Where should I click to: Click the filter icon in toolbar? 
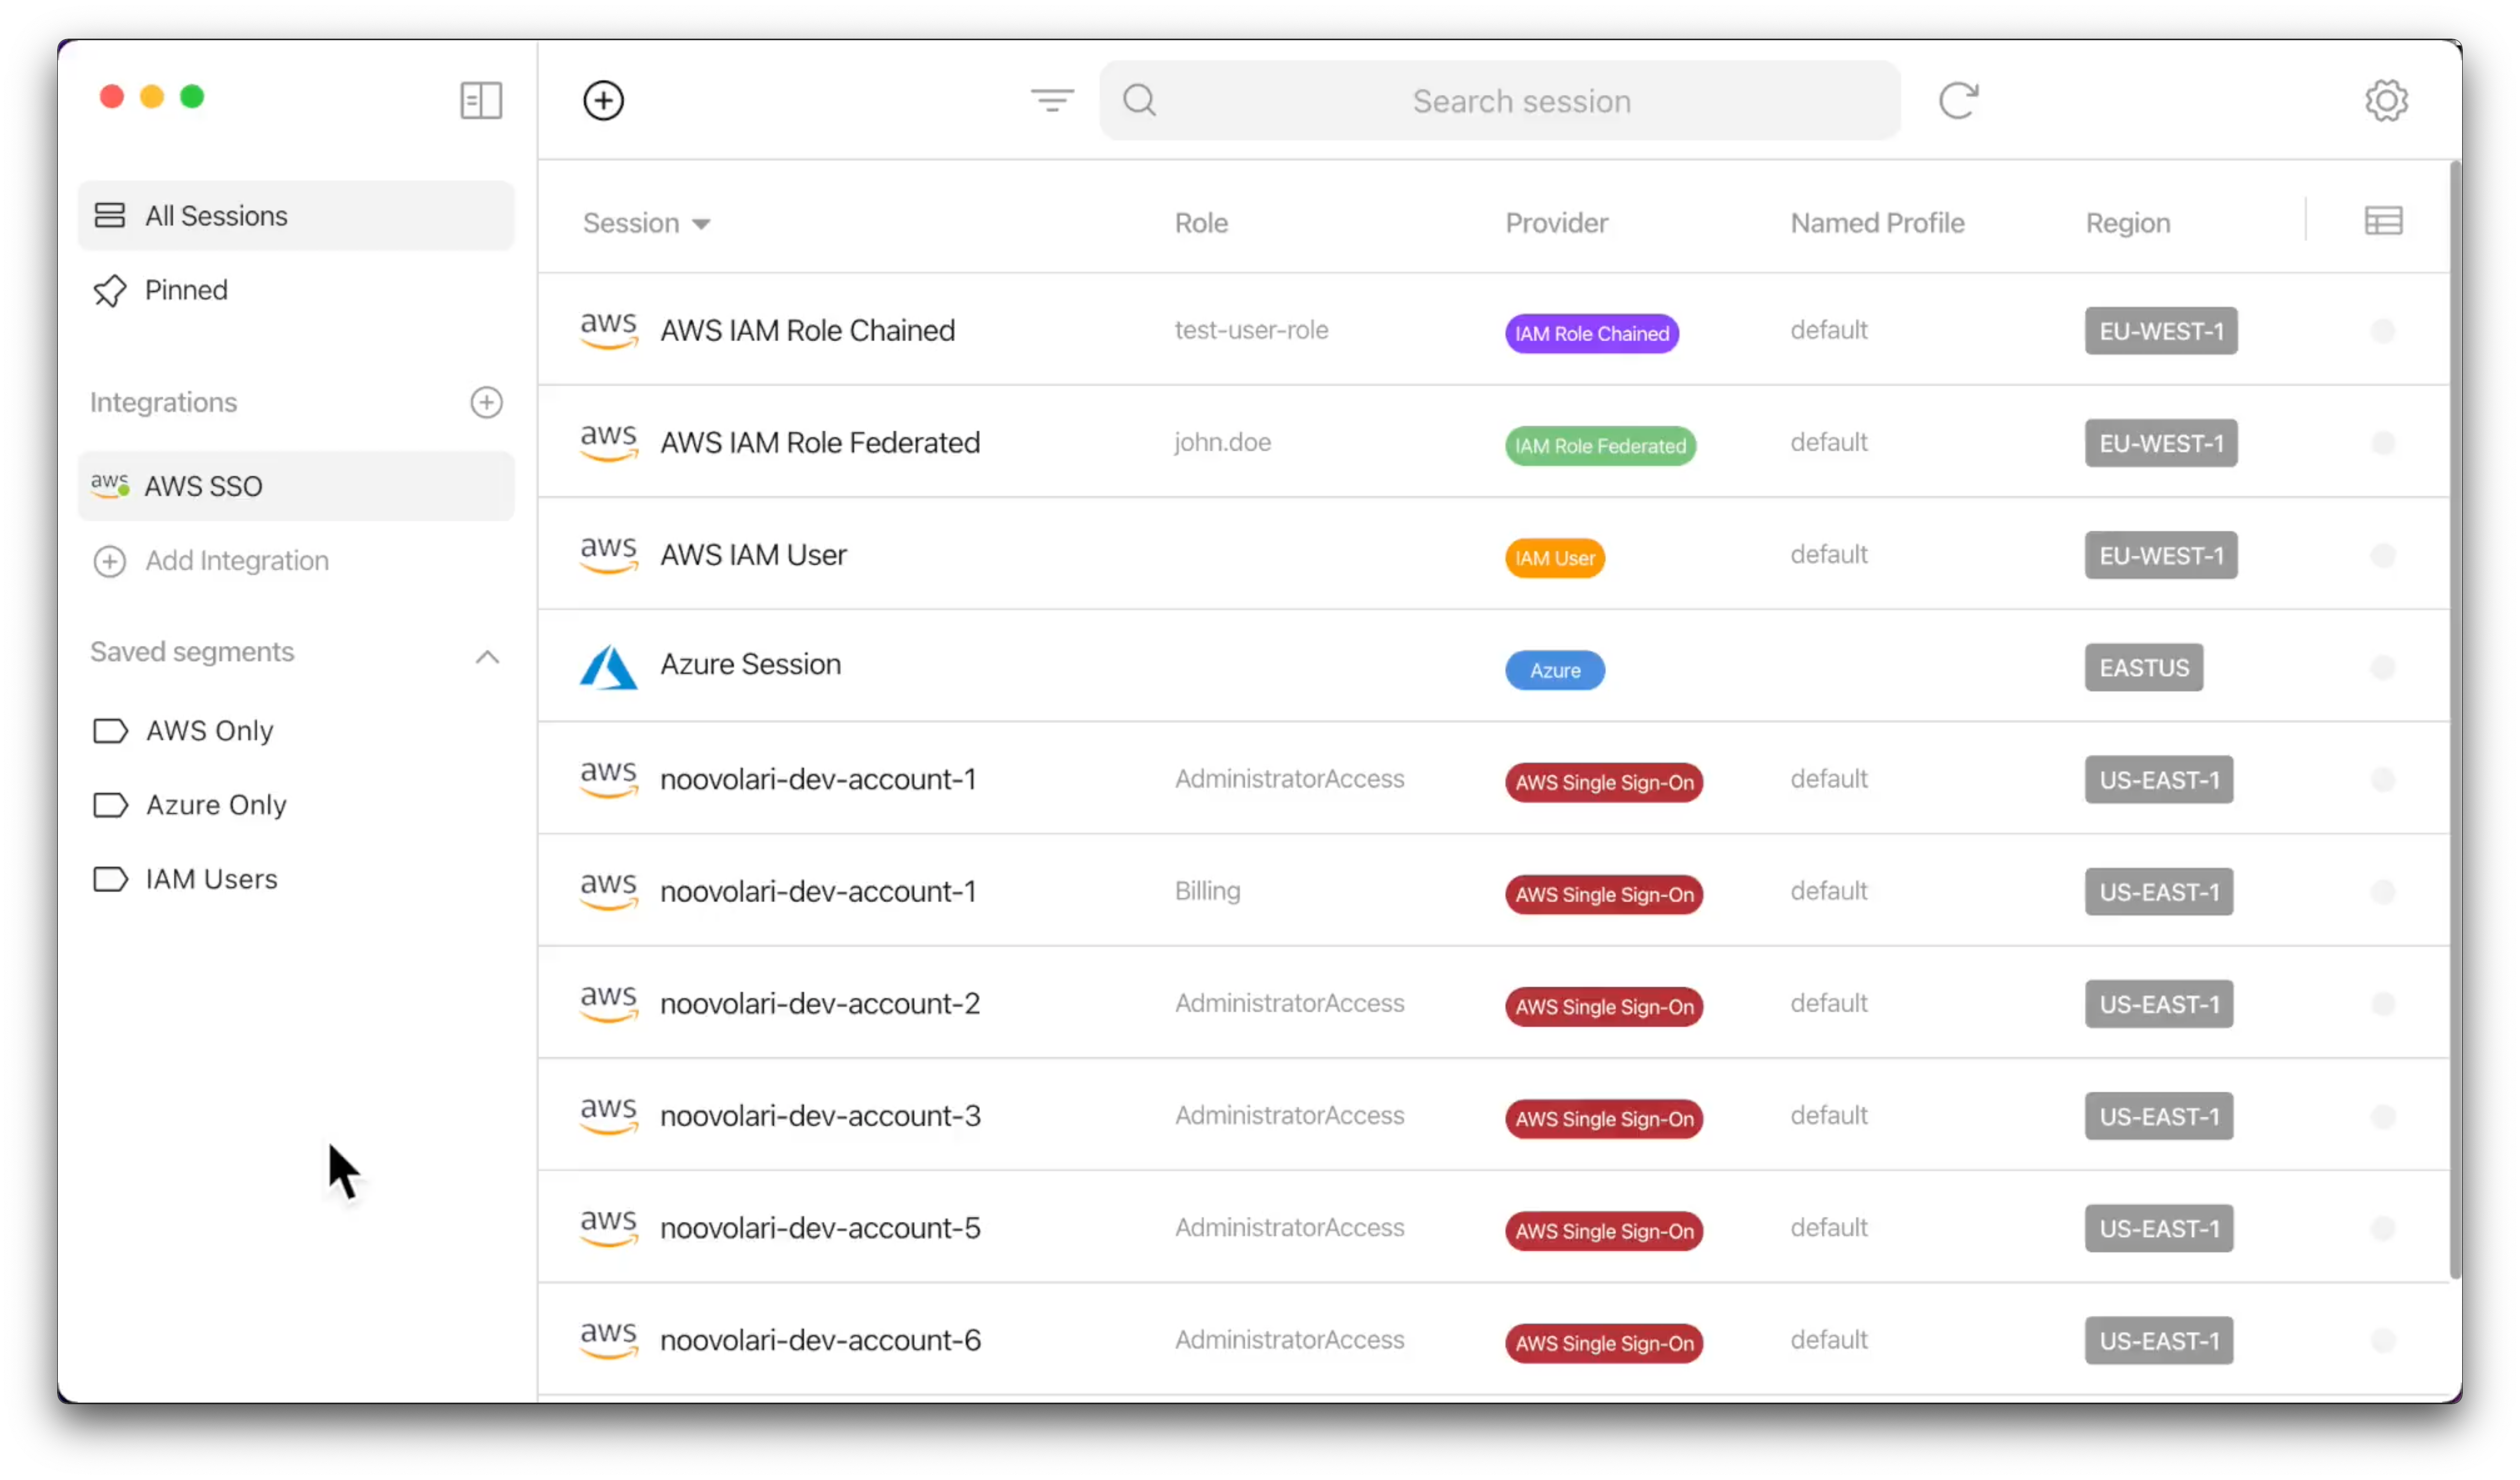(1052, 101)
